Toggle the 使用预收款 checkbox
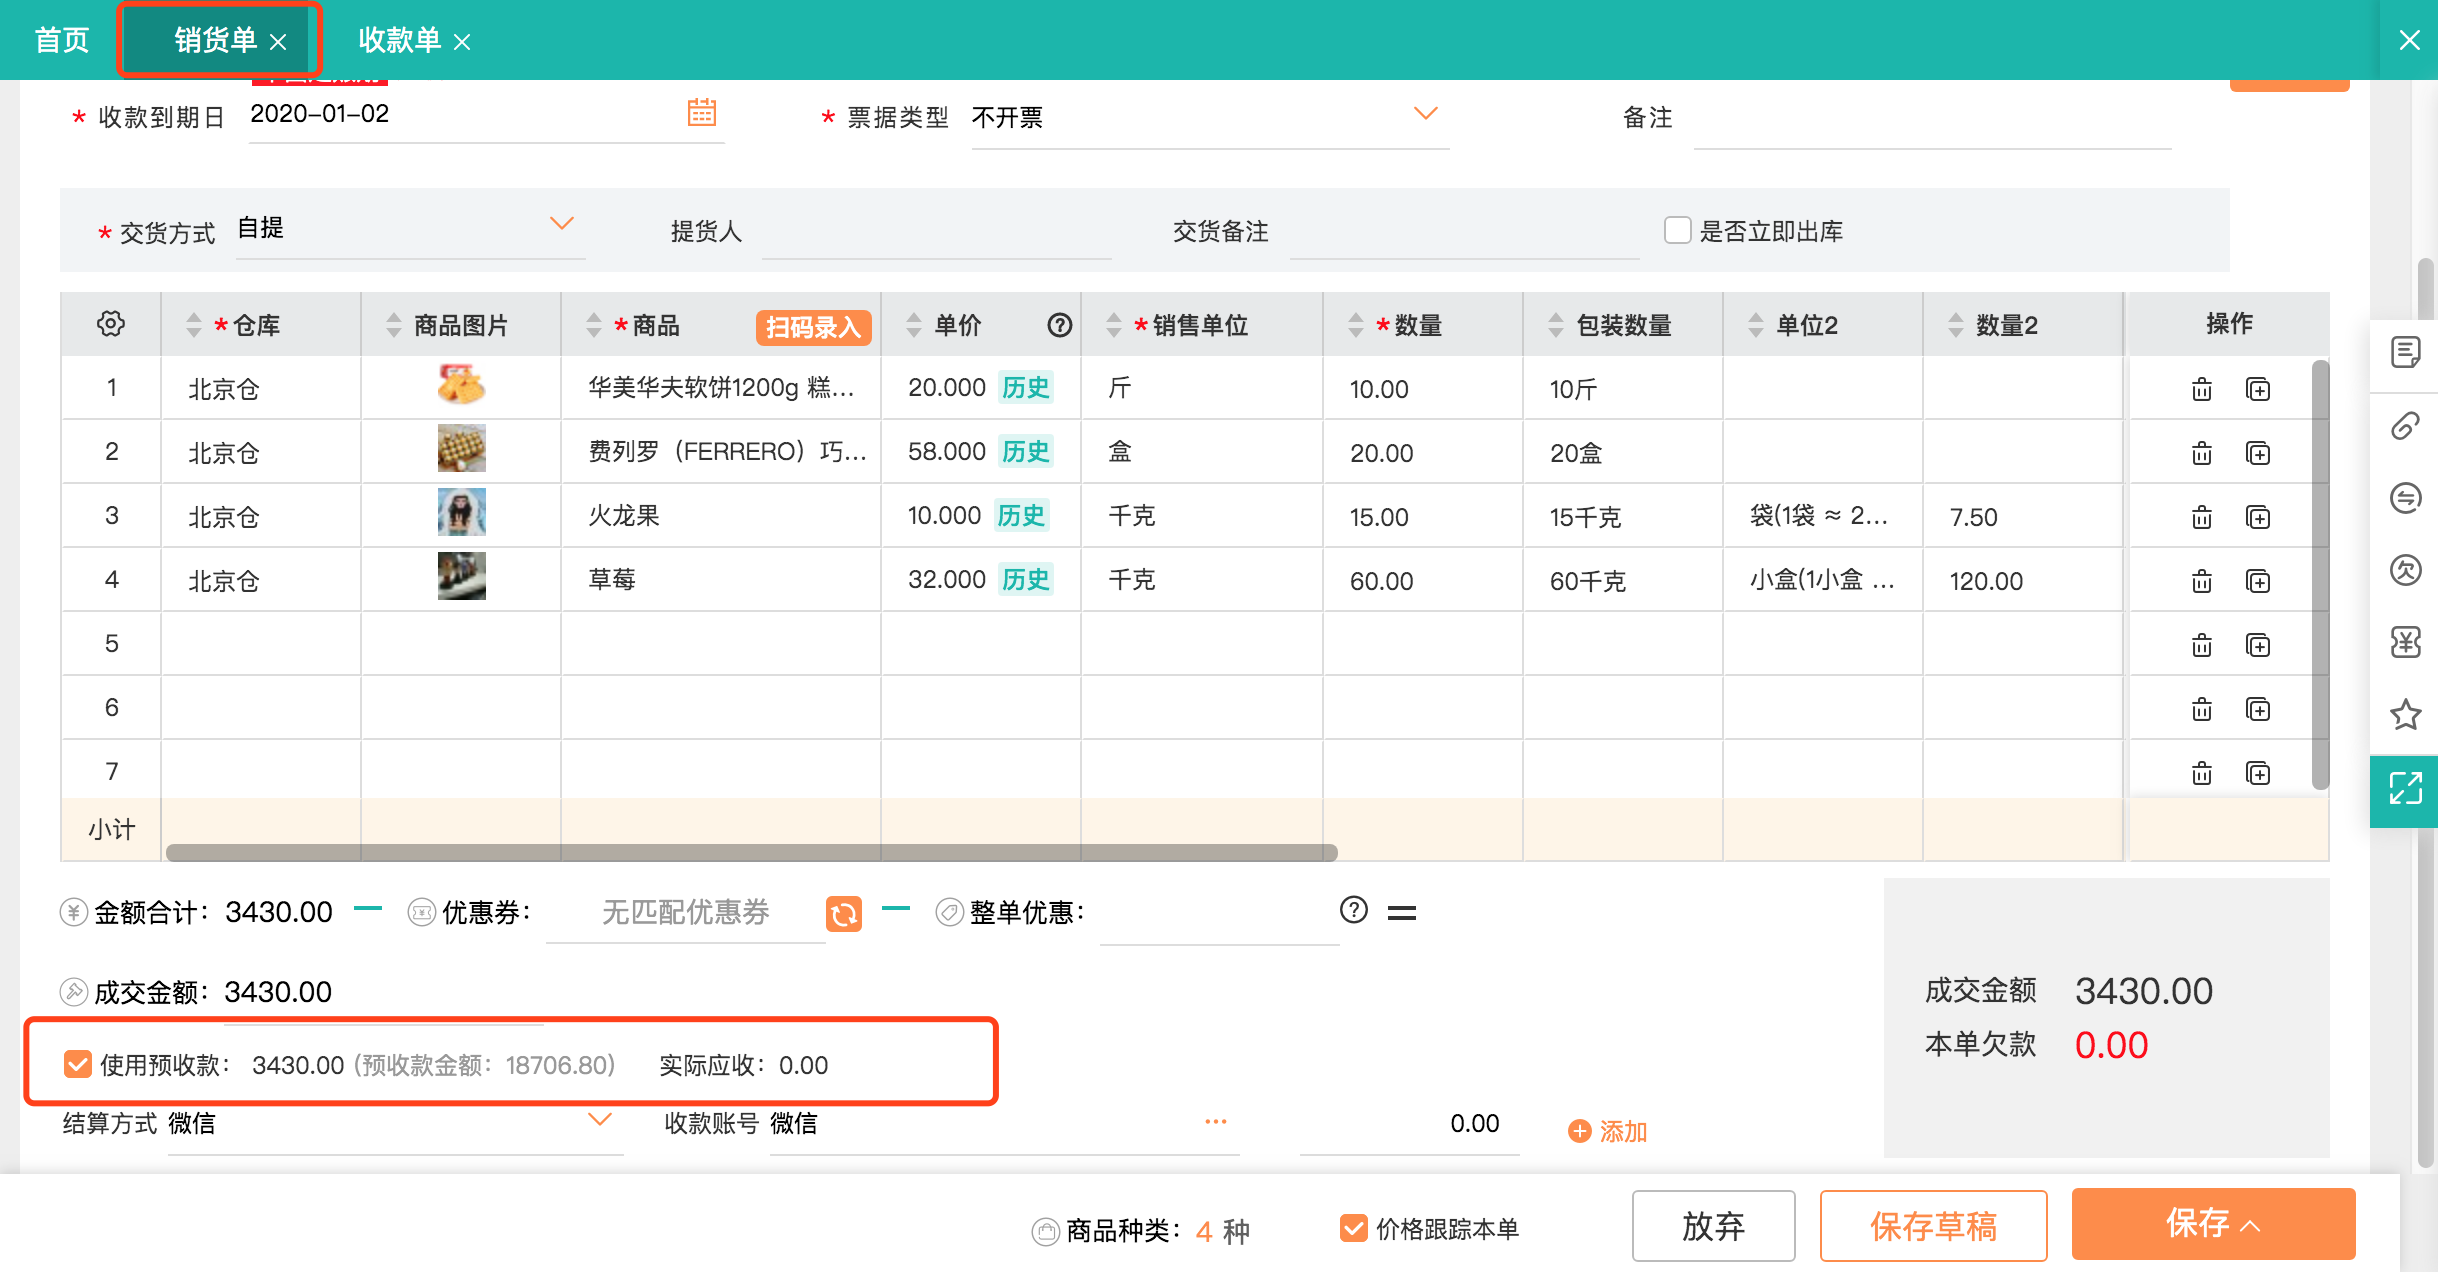This screenshot has height=1272, width=2438. click(76, 1064)
